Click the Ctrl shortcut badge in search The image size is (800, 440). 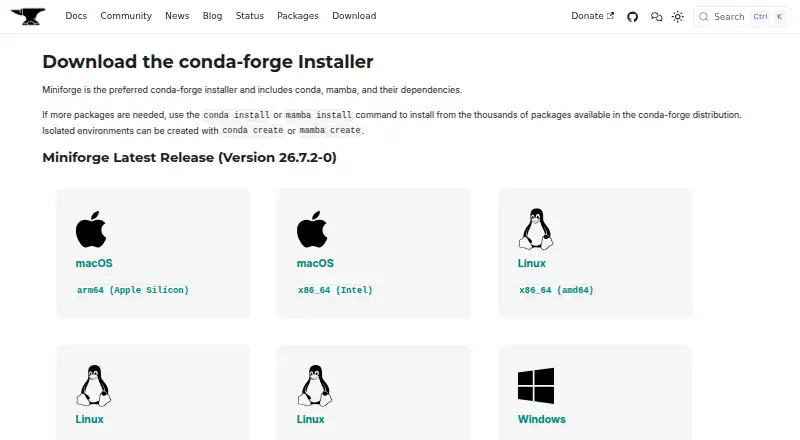point(760,17)
